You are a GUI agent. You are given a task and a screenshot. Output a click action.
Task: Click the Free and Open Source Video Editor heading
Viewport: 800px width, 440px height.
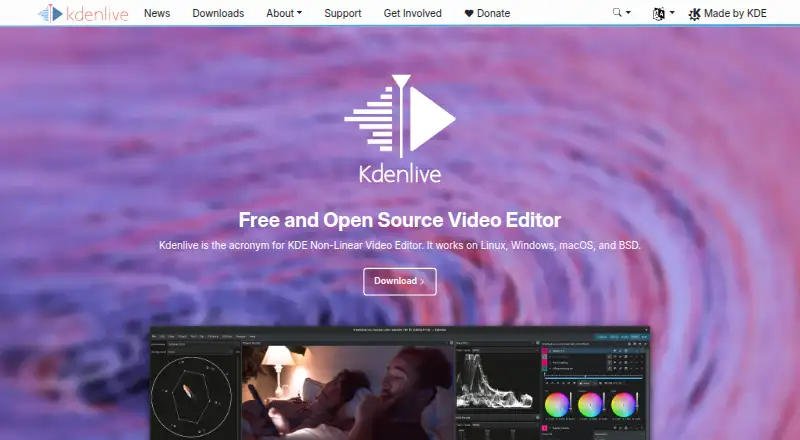[399, 220]
